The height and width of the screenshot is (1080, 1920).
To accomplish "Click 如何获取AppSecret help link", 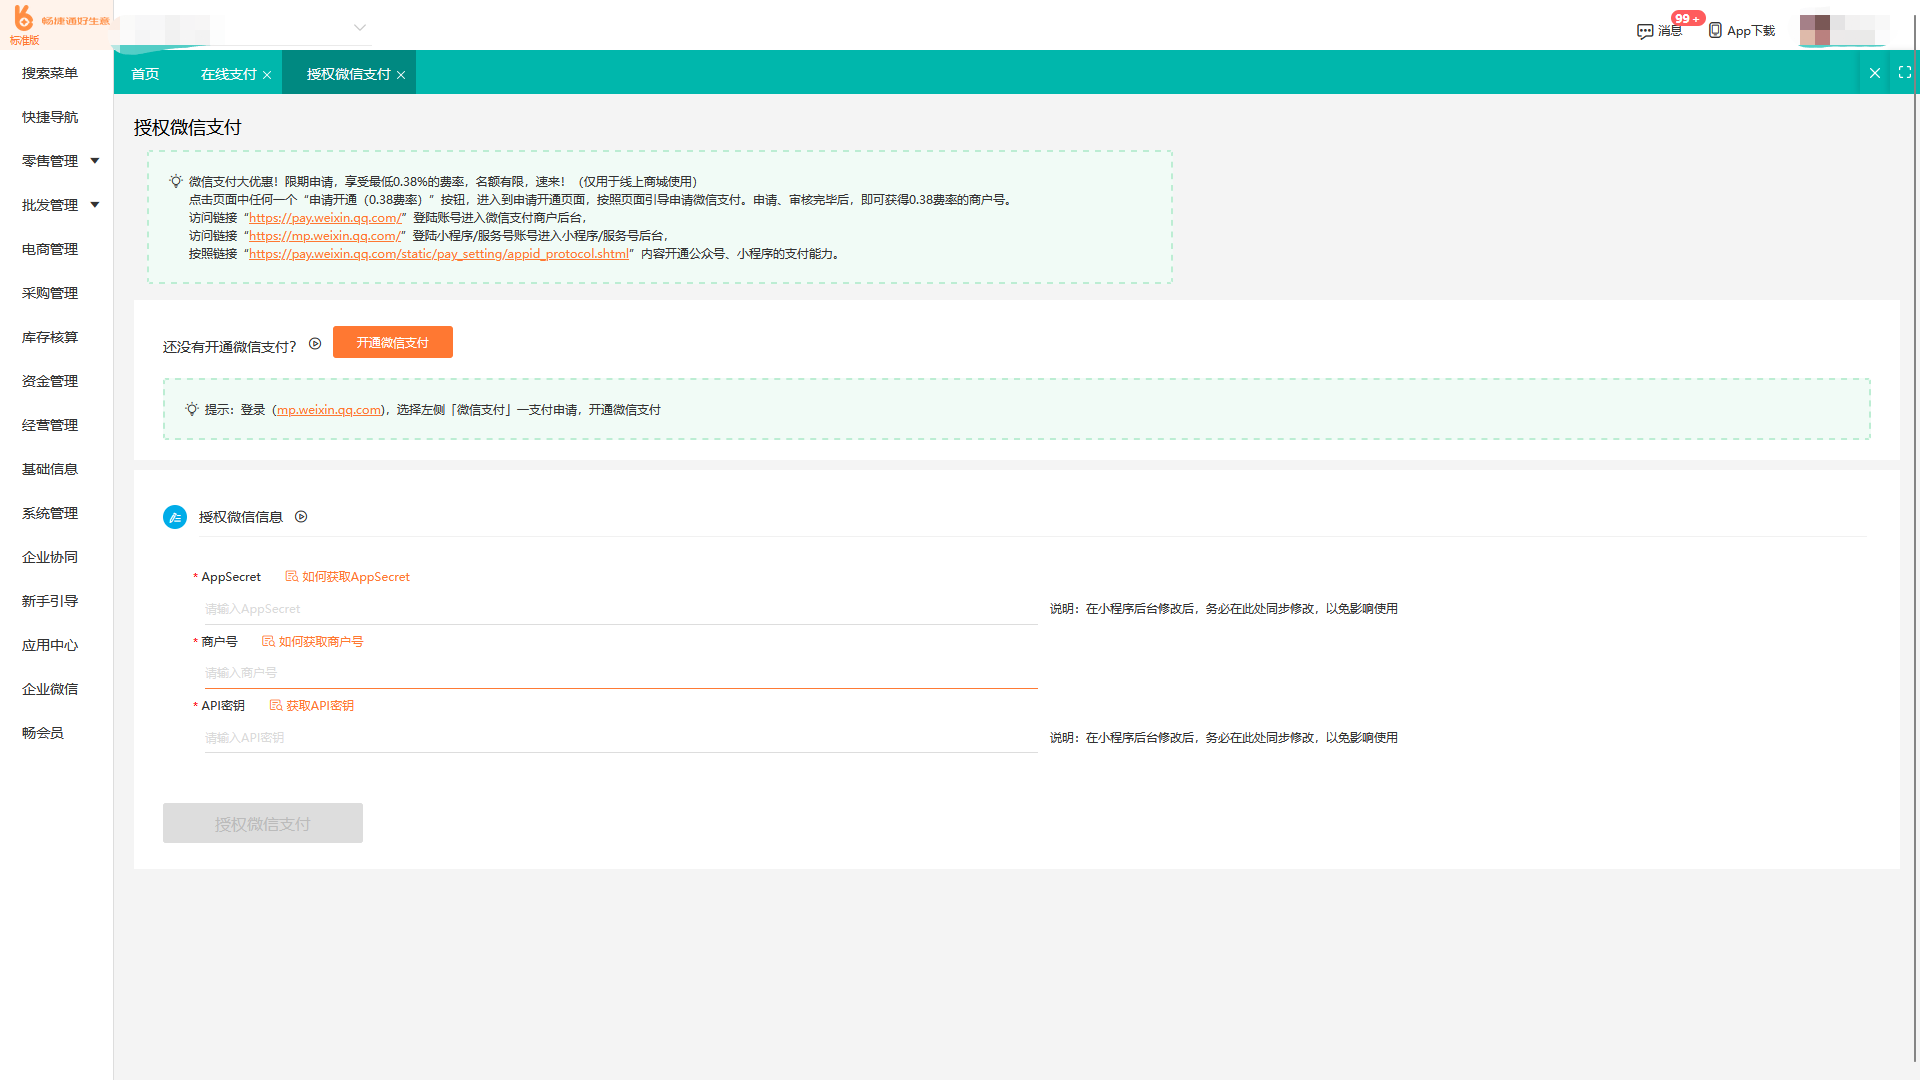I will pyautogui.click(x=347, y=576).
